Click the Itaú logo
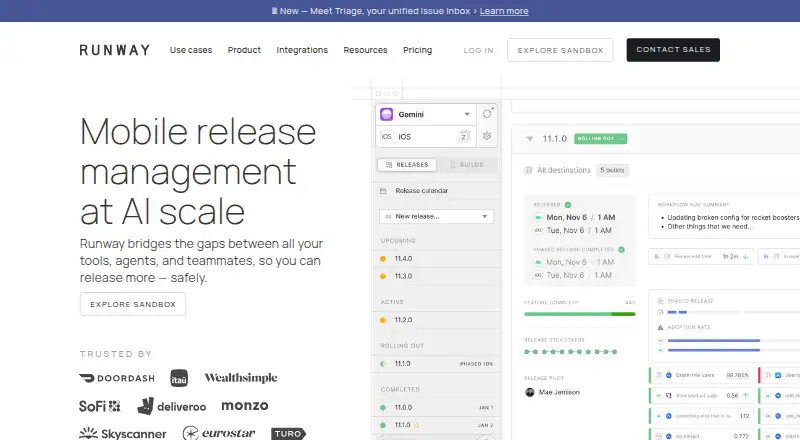 tap(179, 378)
